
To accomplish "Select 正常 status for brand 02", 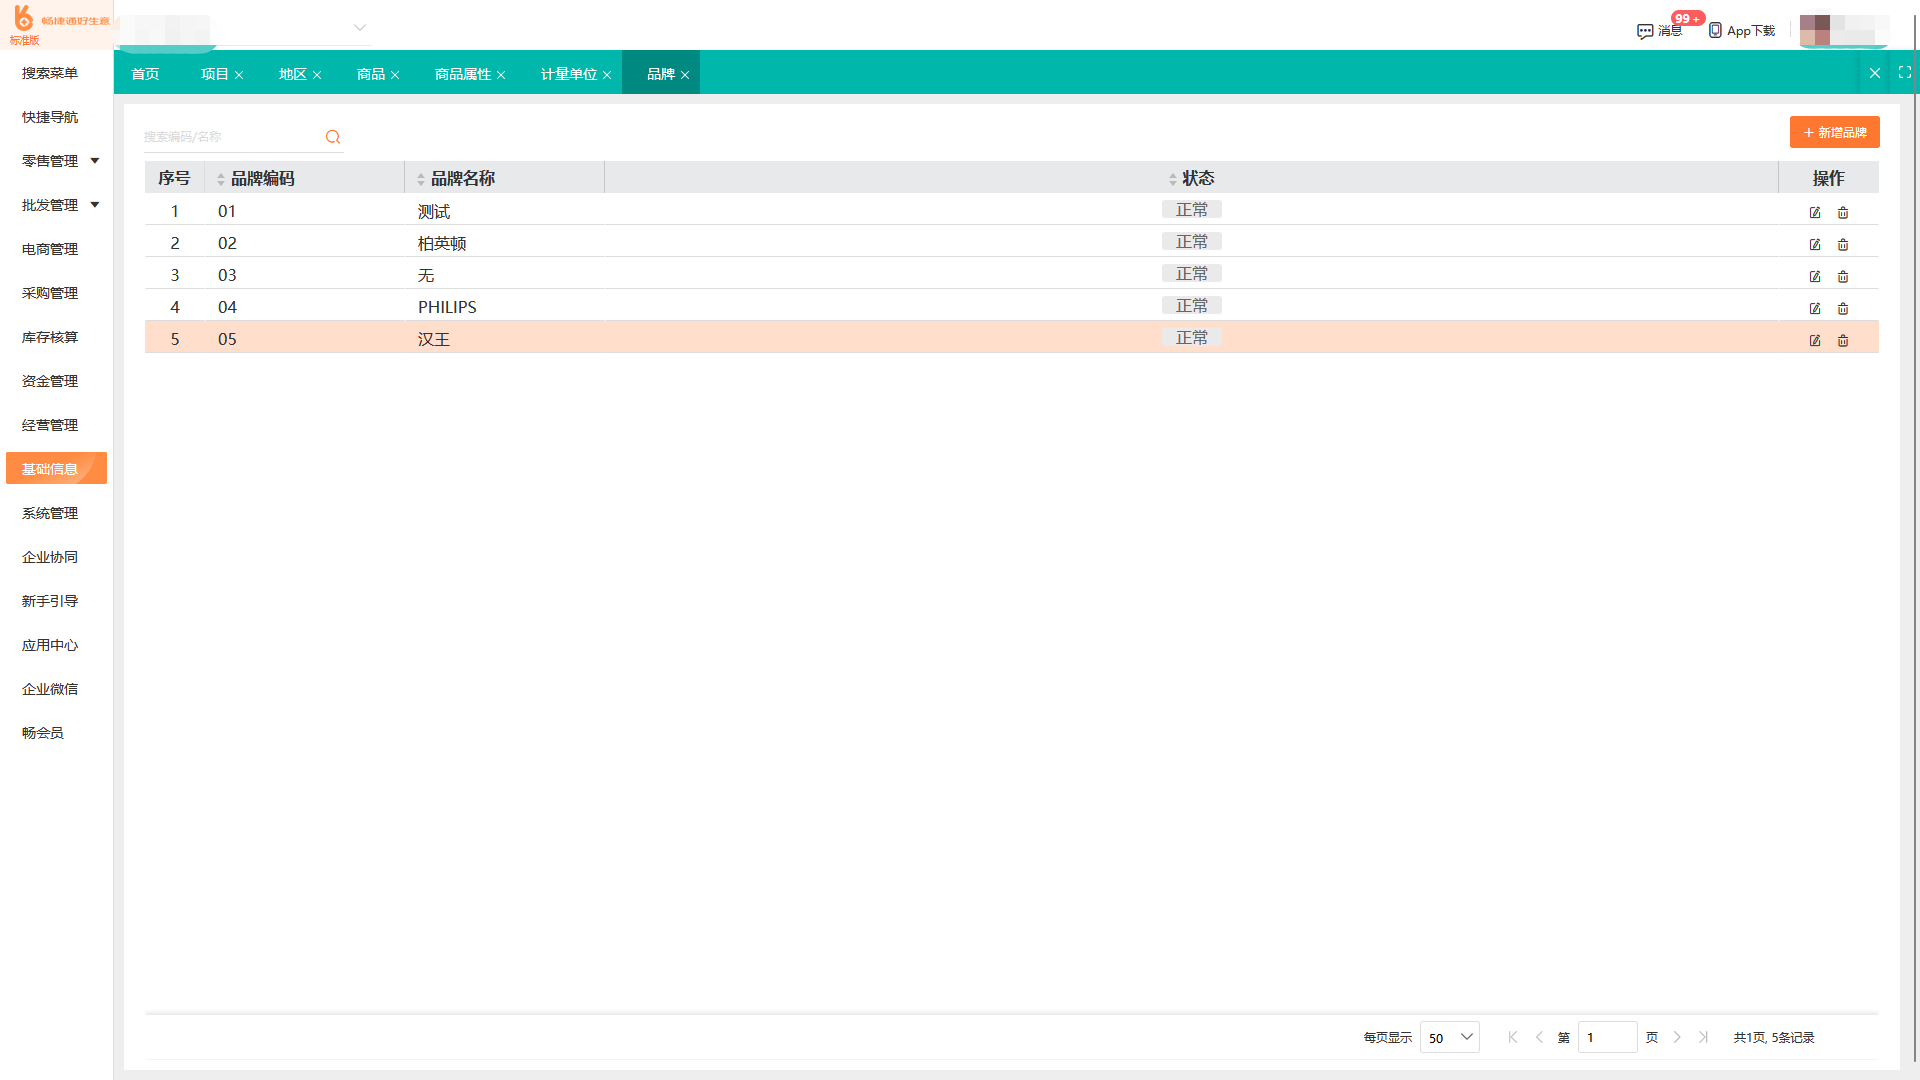I will point(1191,241).
